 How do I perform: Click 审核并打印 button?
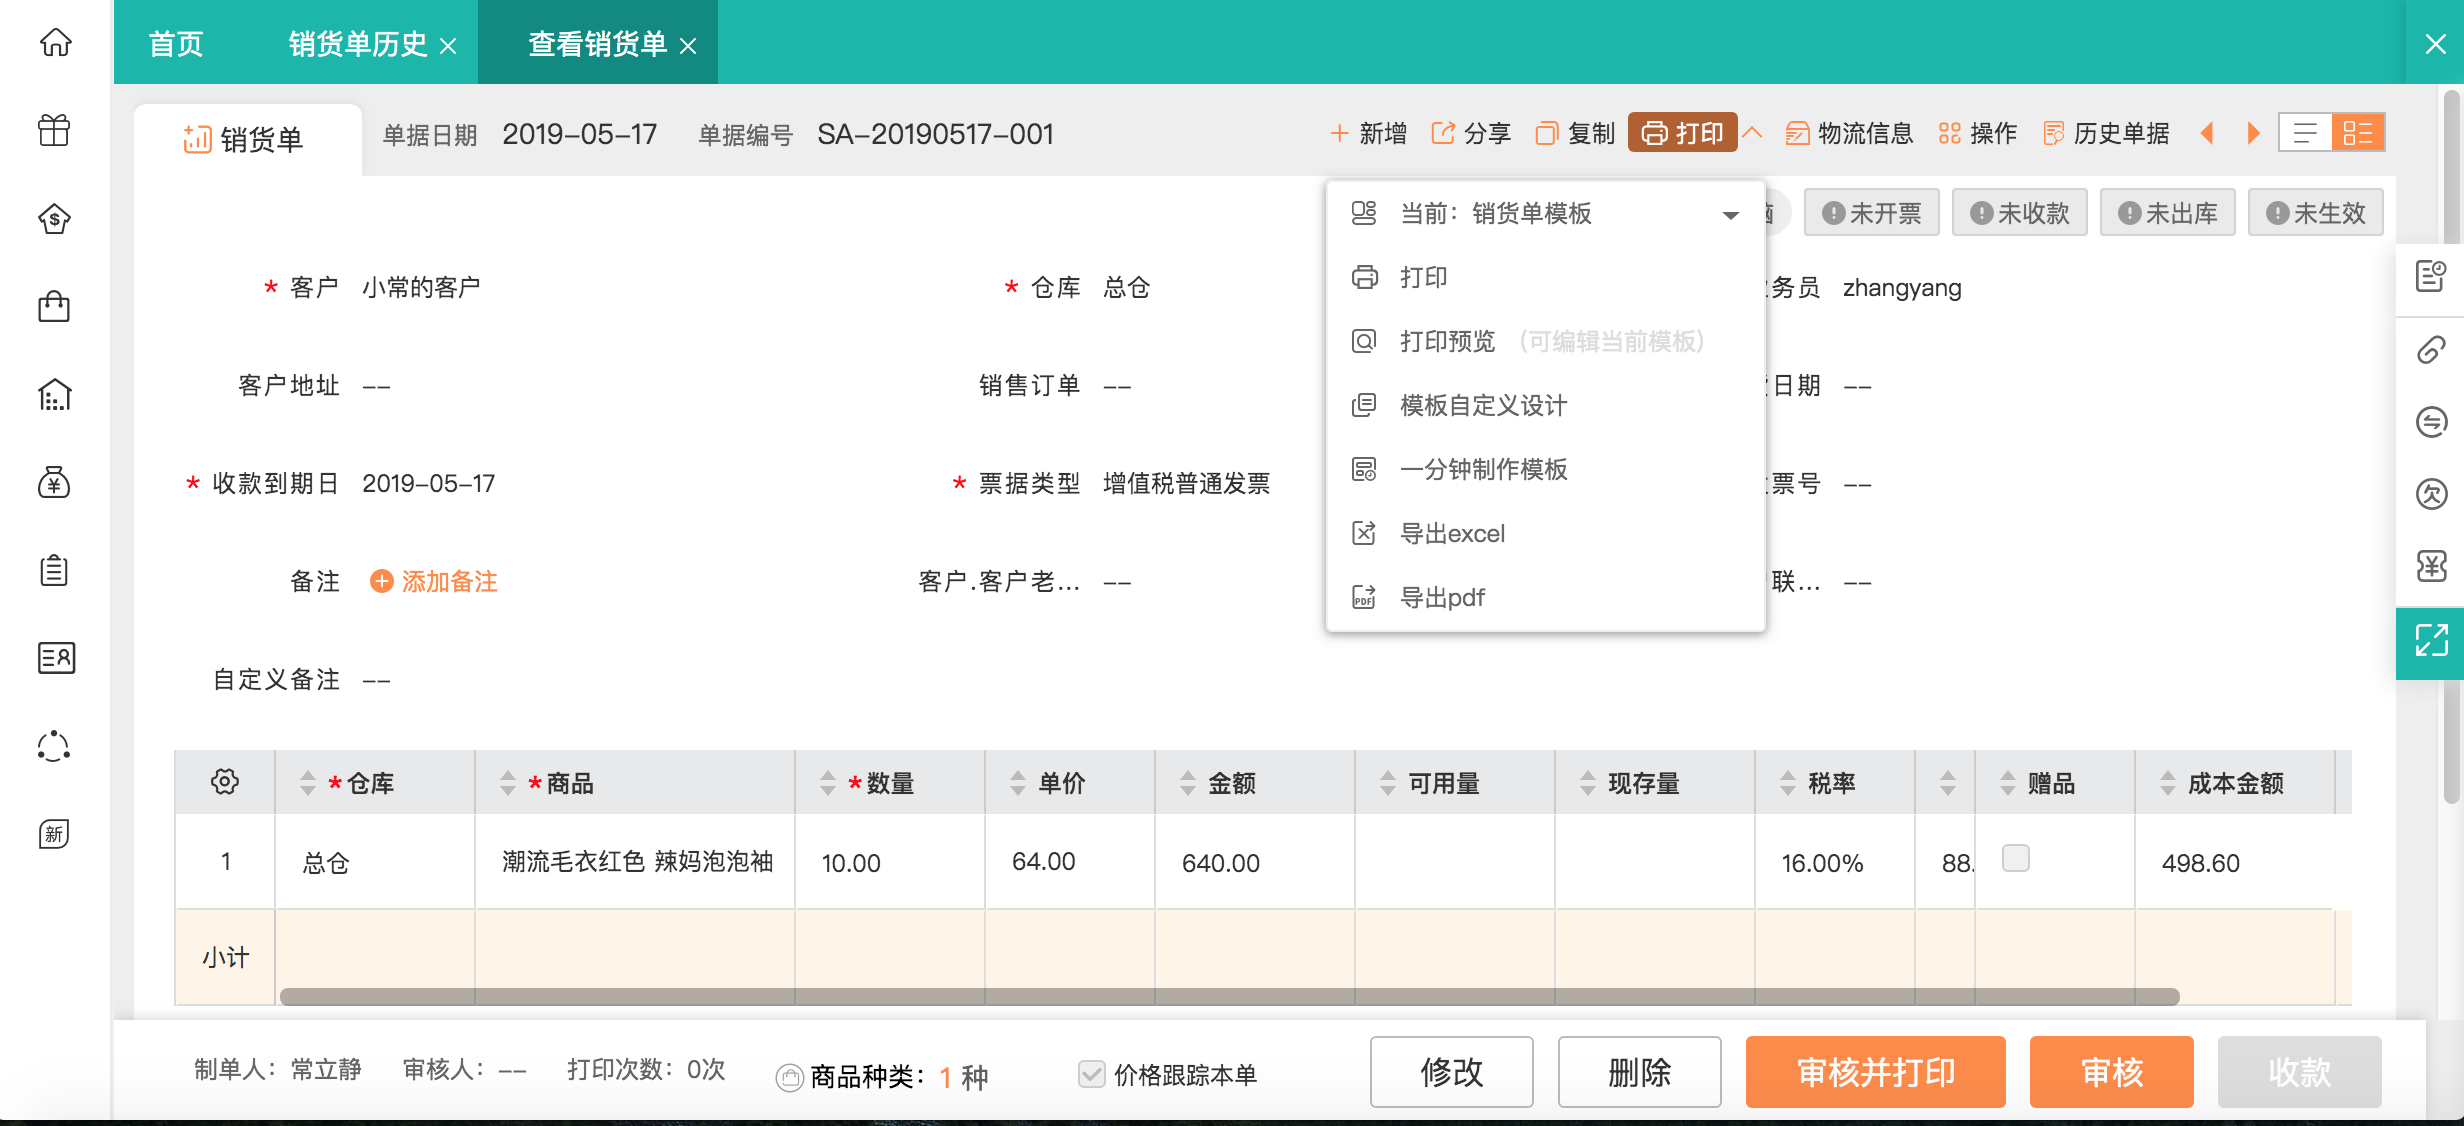pyautogui.click(x=1875, y=1074)
